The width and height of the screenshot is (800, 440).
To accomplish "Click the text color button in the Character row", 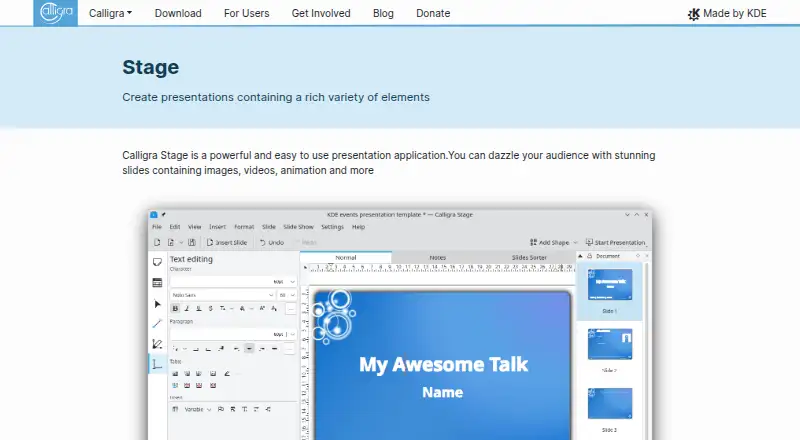I will pyautogui.click(x=243, y=308).
